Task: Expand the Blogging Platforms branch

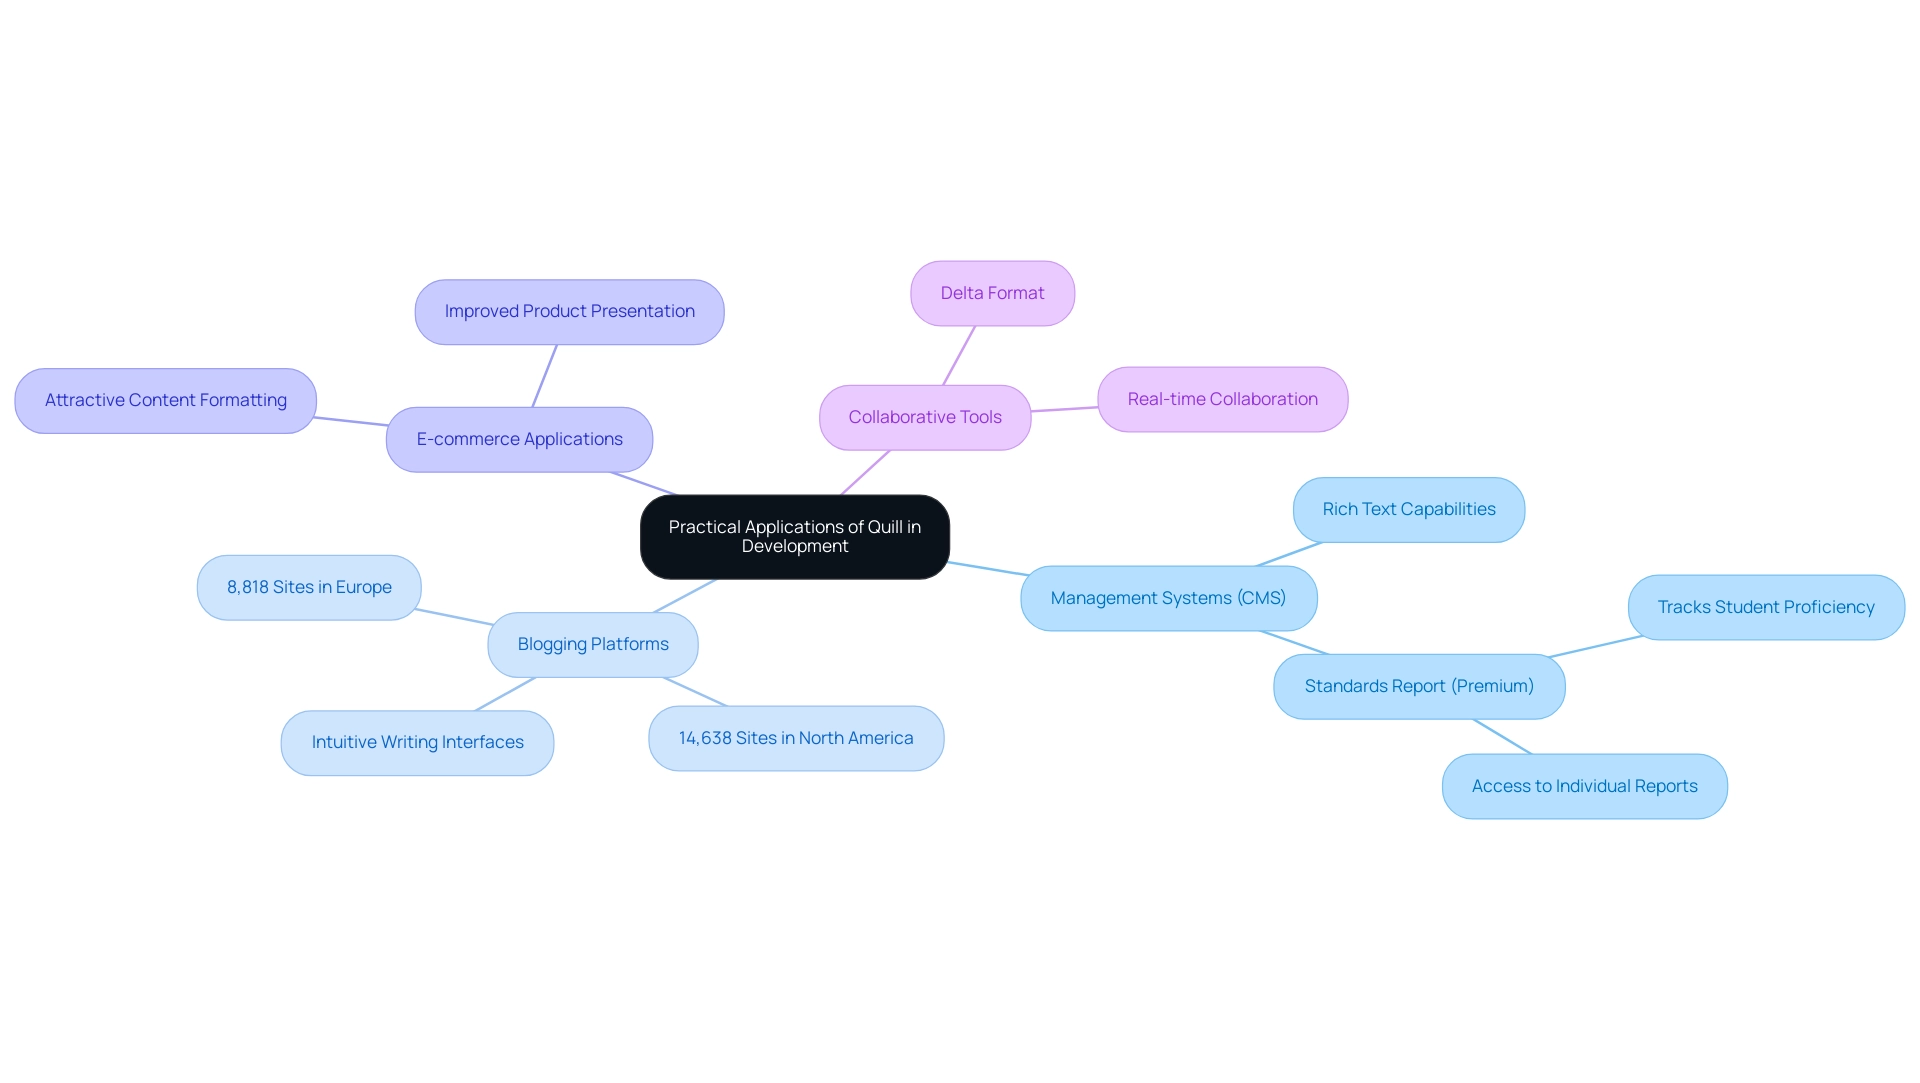Action: pyautogui.click(x=592, y=644)
